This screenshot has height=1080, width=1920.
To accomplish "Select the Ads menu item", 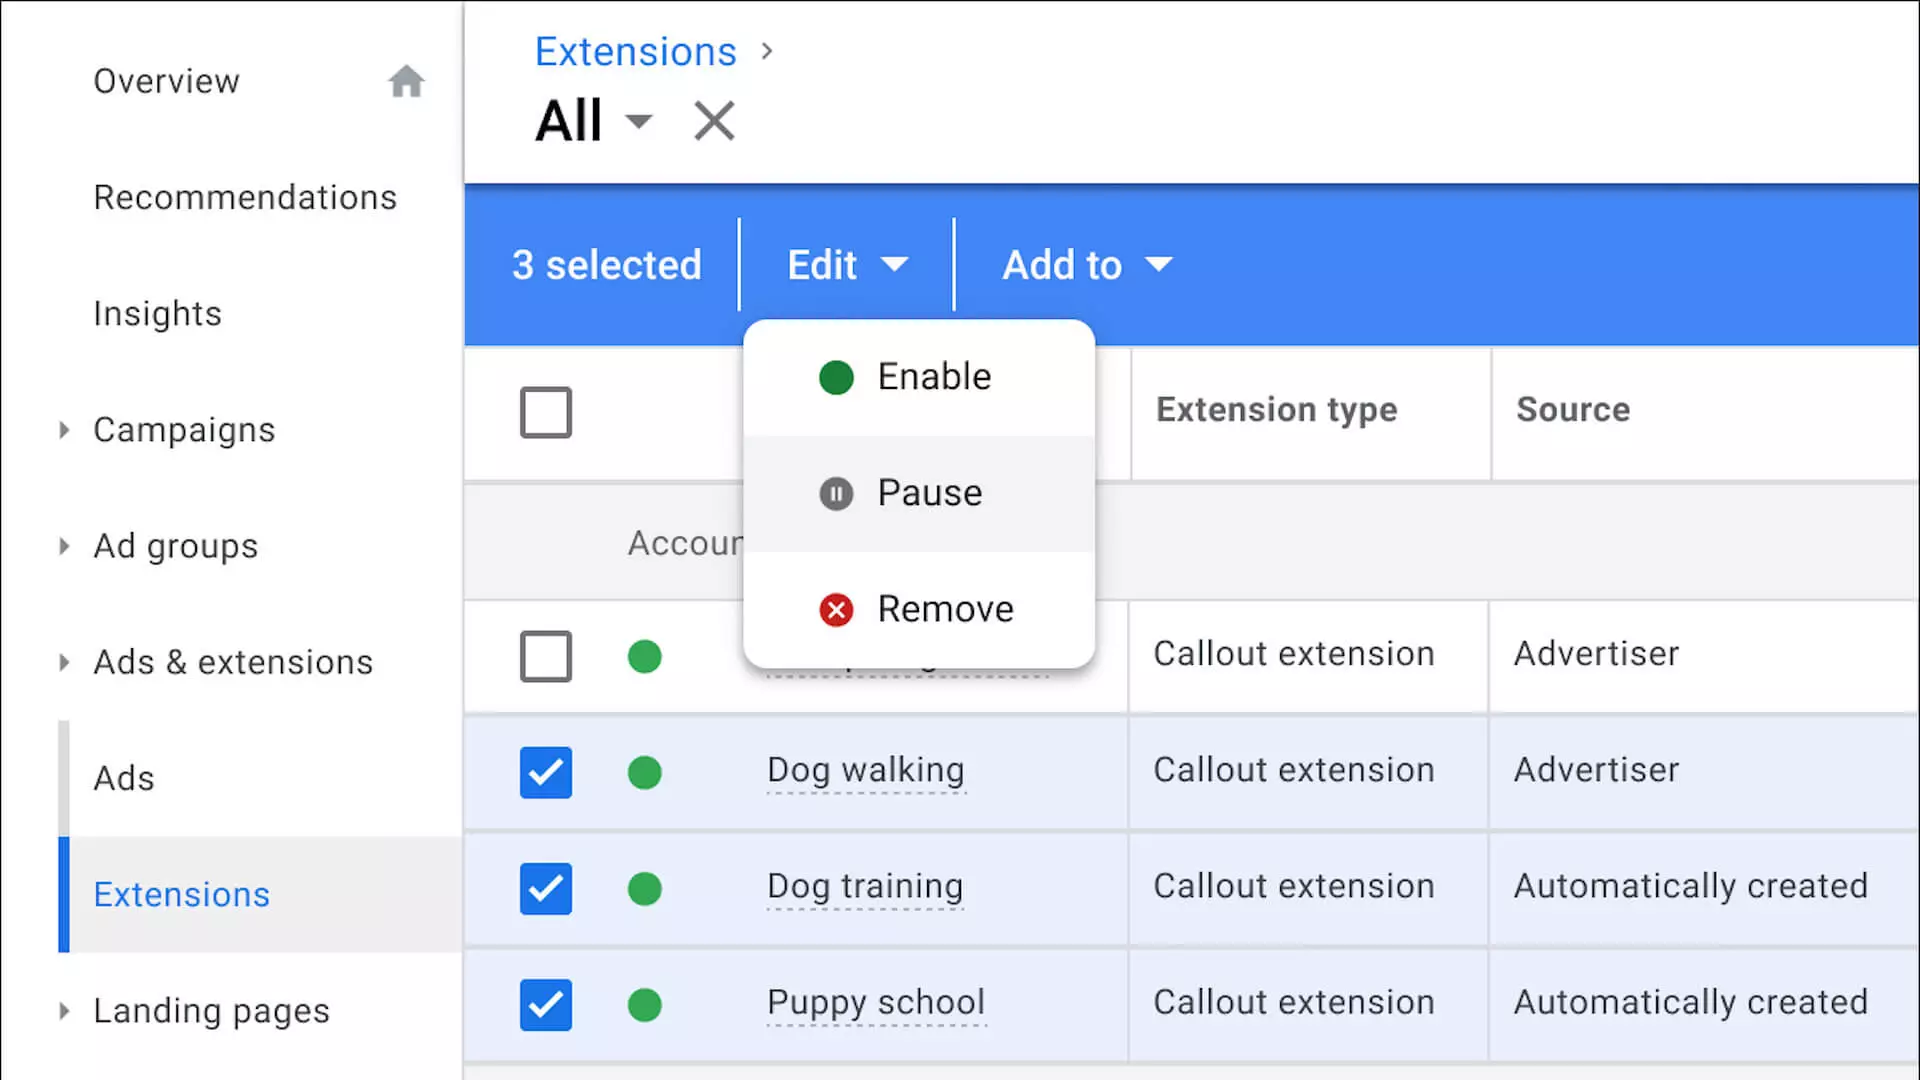I will (x=124, y=777).
